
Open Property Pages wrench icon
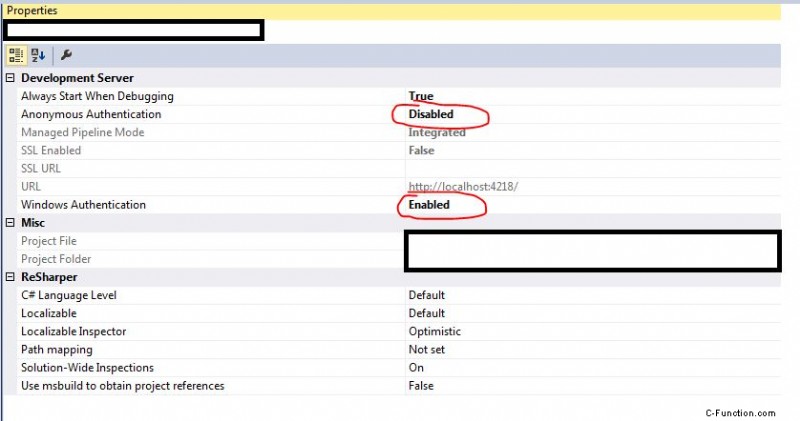[66, 55]
